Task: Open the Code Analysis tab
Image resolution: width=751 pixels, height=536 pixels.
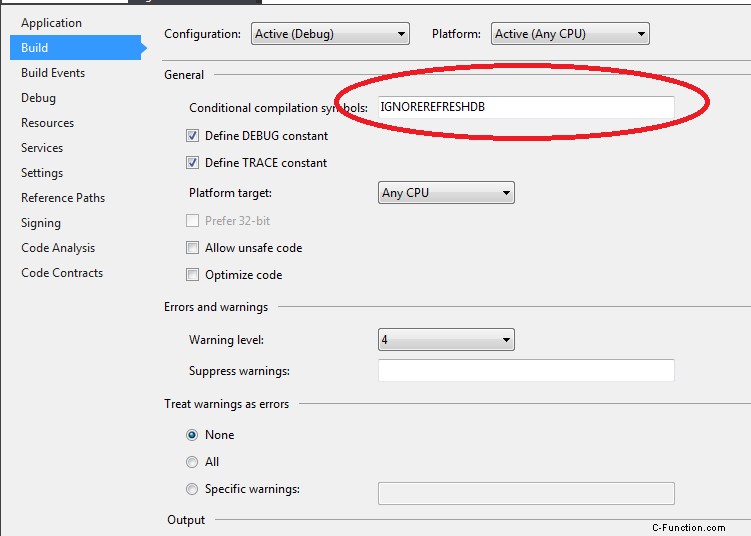Action: pyautogui.click(x=58, y=248)
